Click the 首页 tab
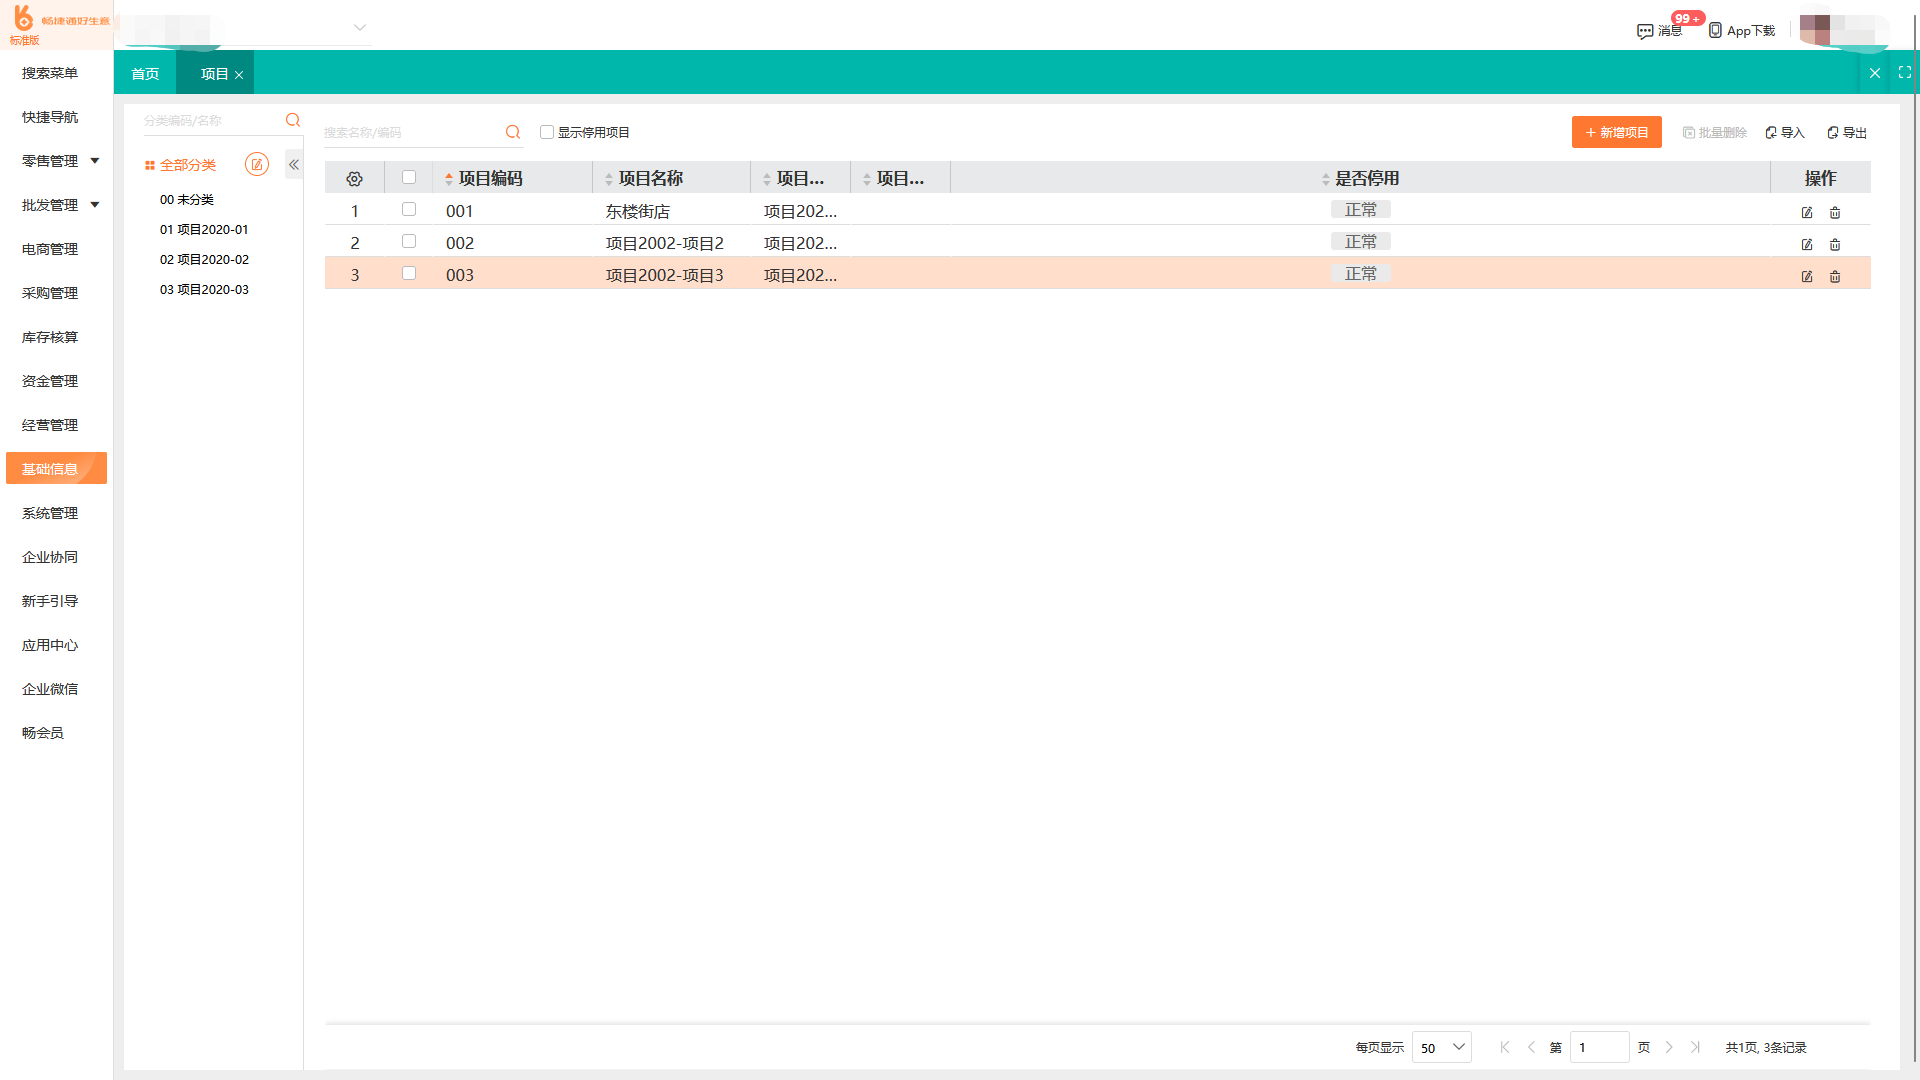The image size is (1920, 1080). coord(145,73)
